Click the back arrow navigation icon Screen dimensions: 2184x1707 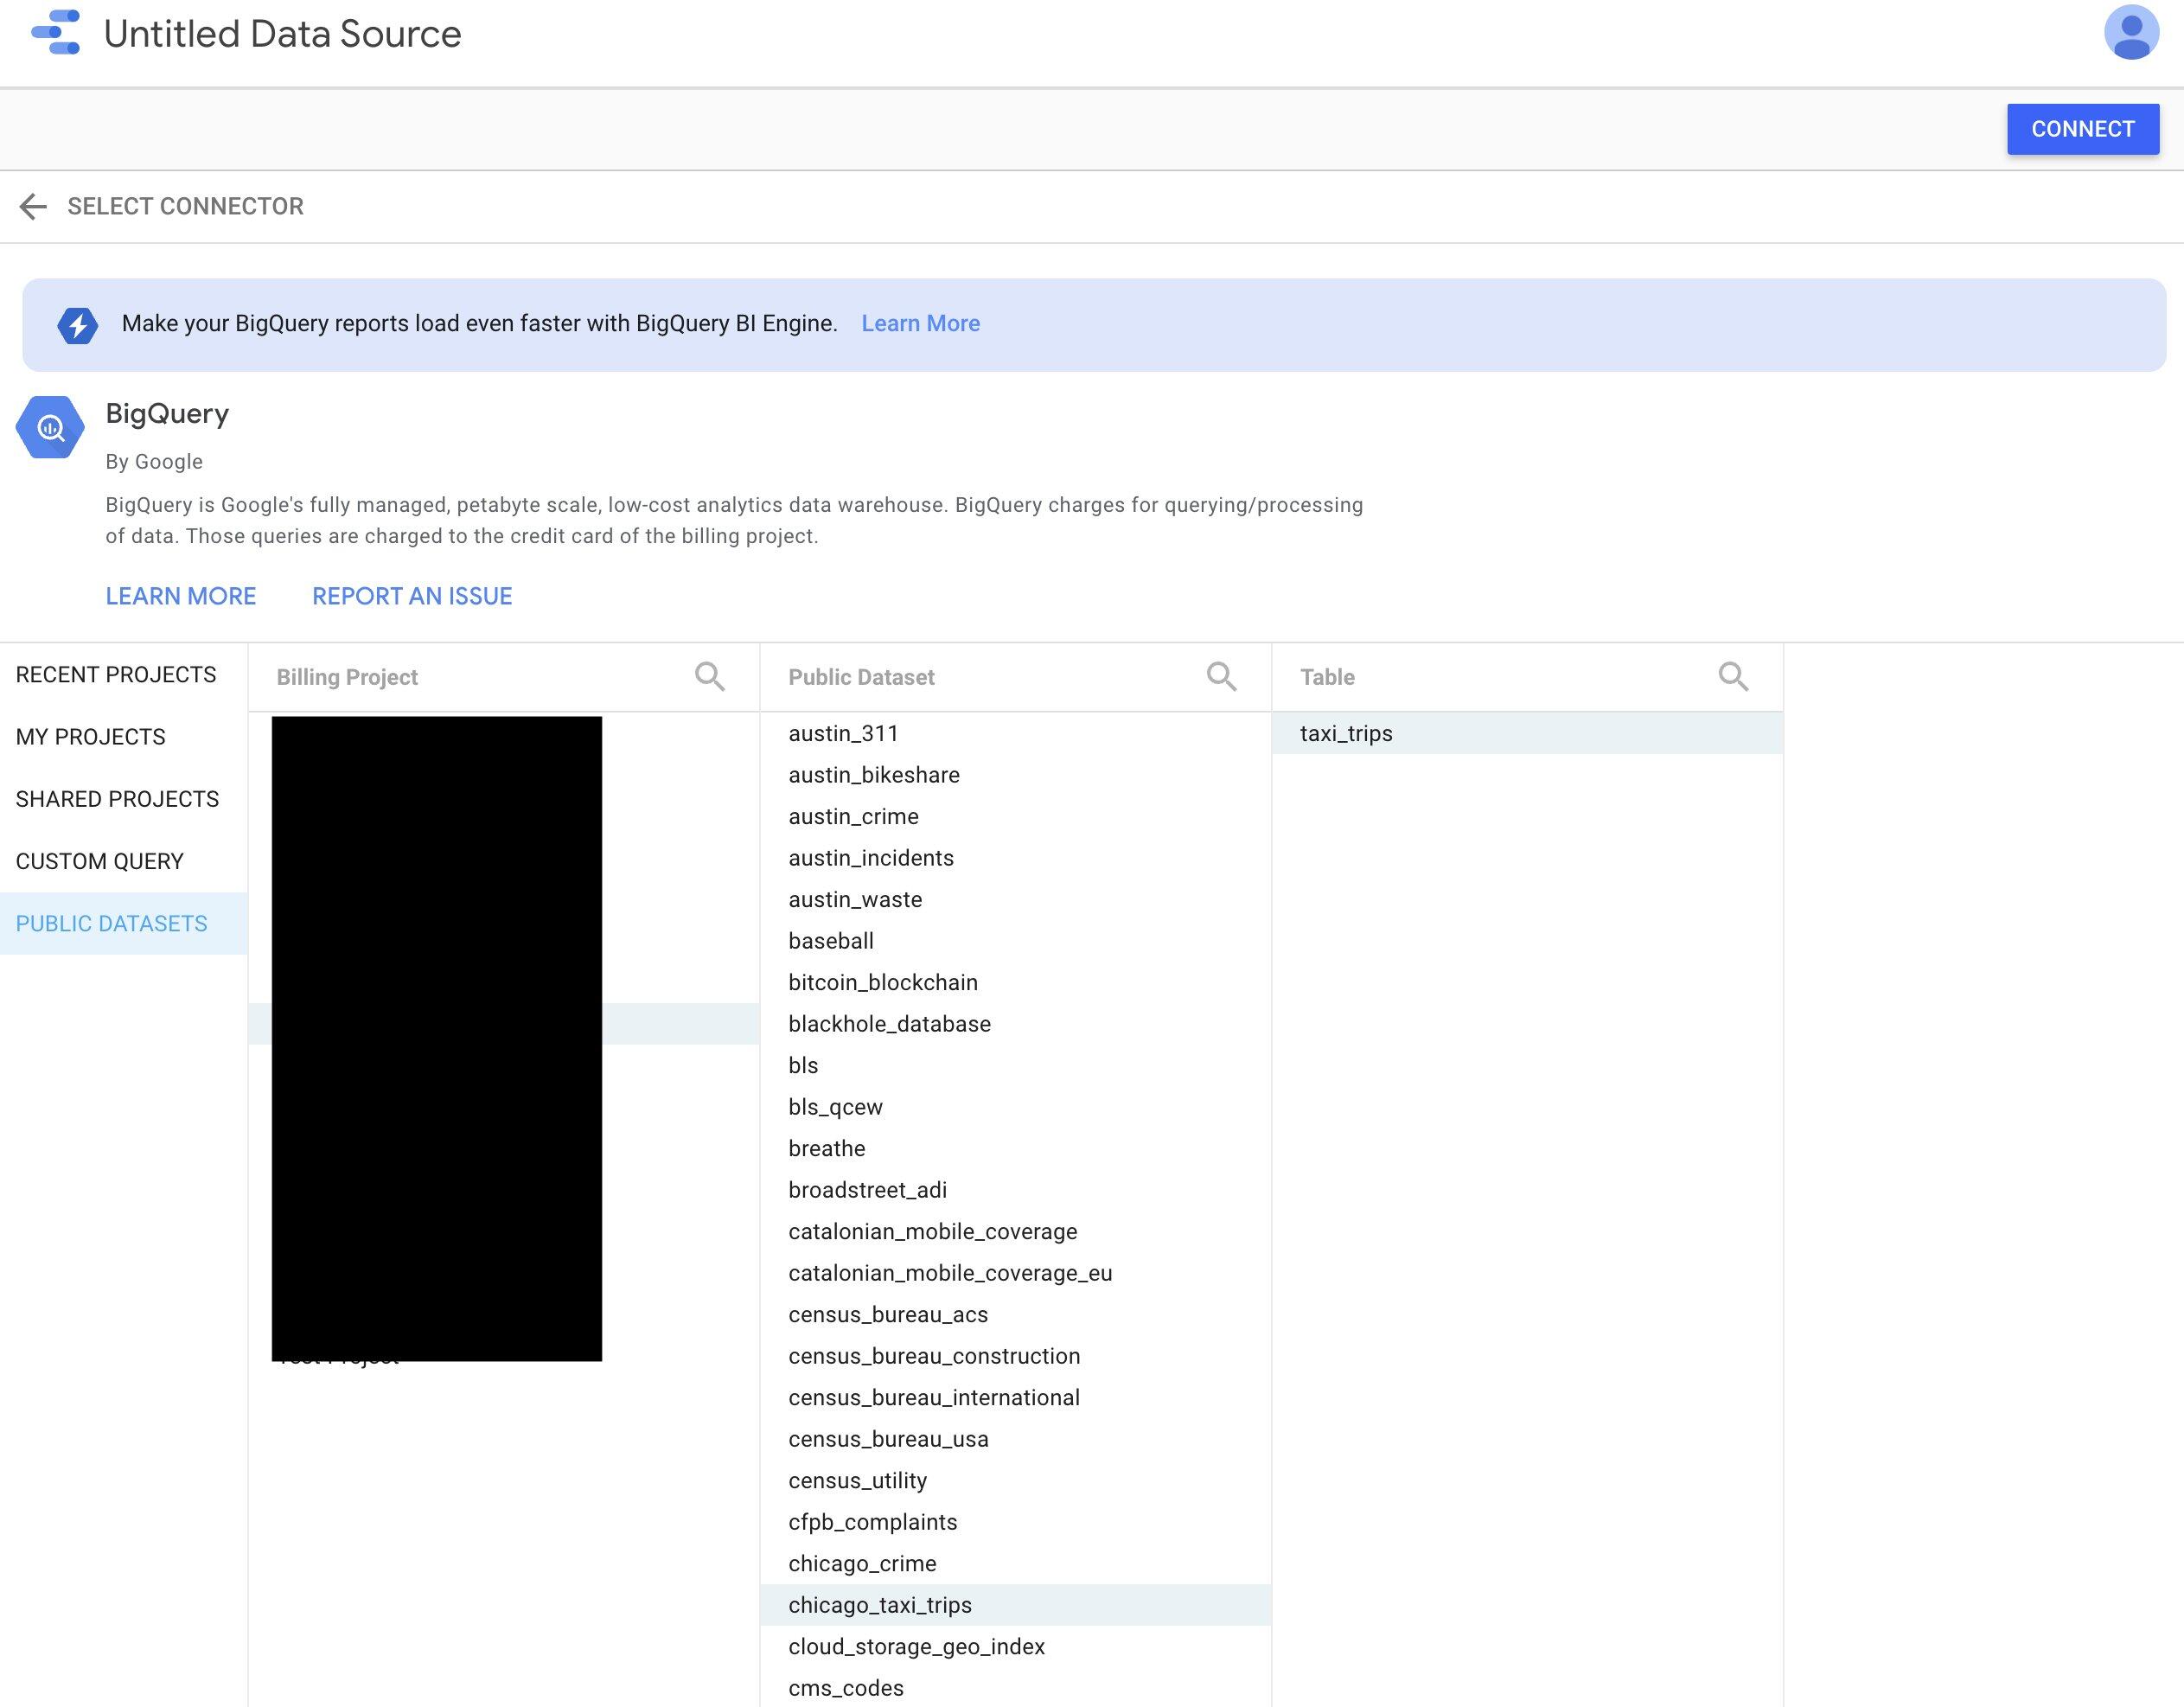pyautogui.click(x=32, y=208)
